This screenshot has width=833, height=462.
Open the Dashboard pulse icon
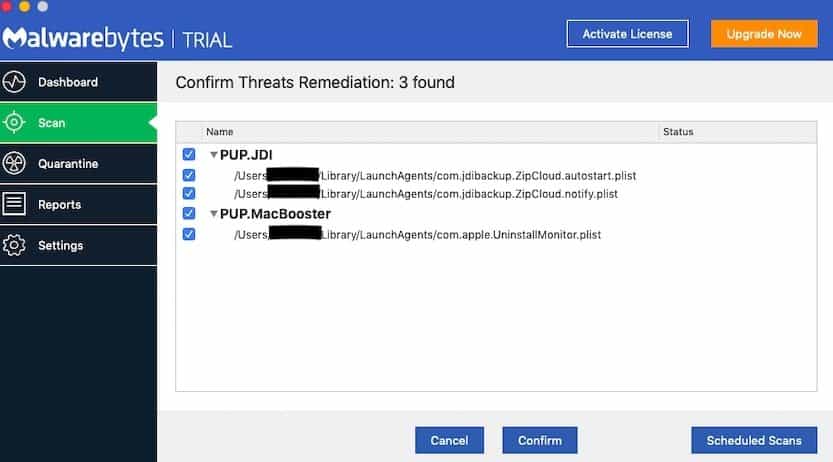[x=14, y=82]
